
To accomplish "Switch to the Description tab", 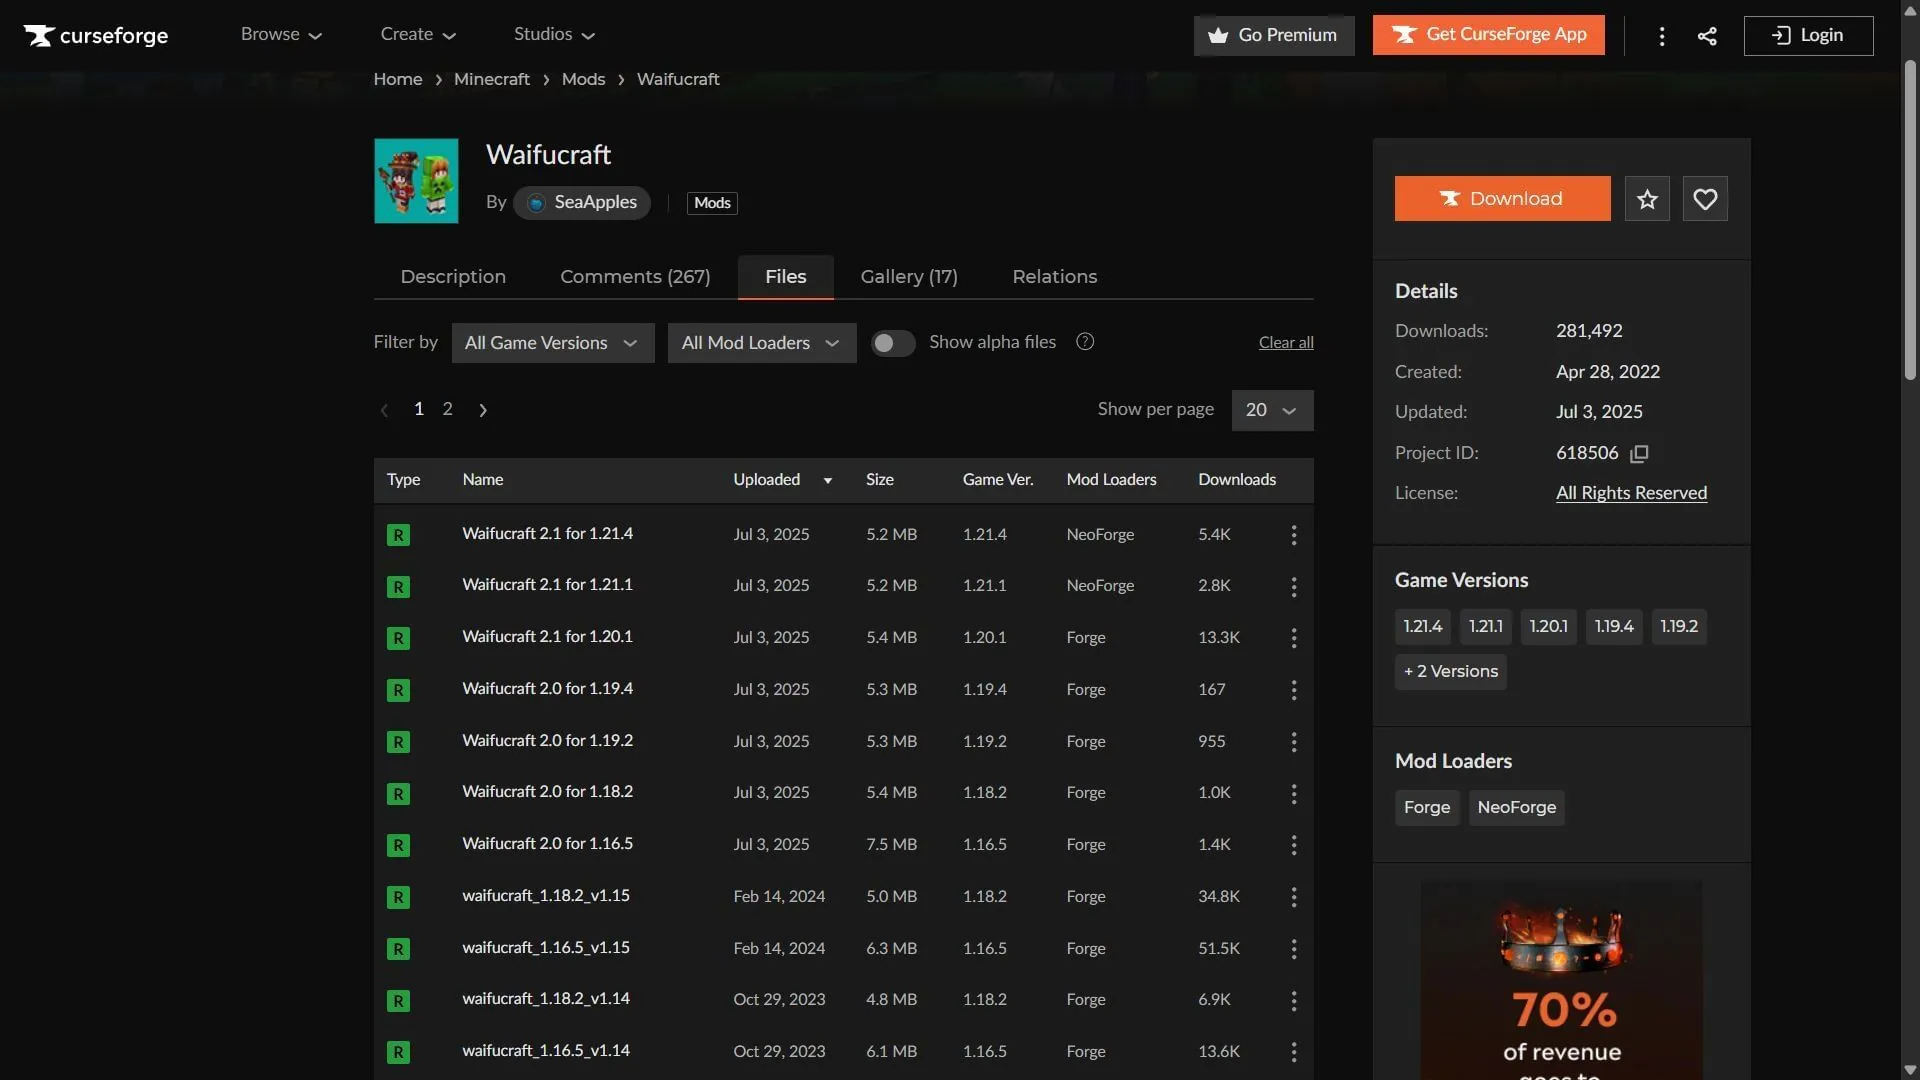I will [x=453, y=277].
